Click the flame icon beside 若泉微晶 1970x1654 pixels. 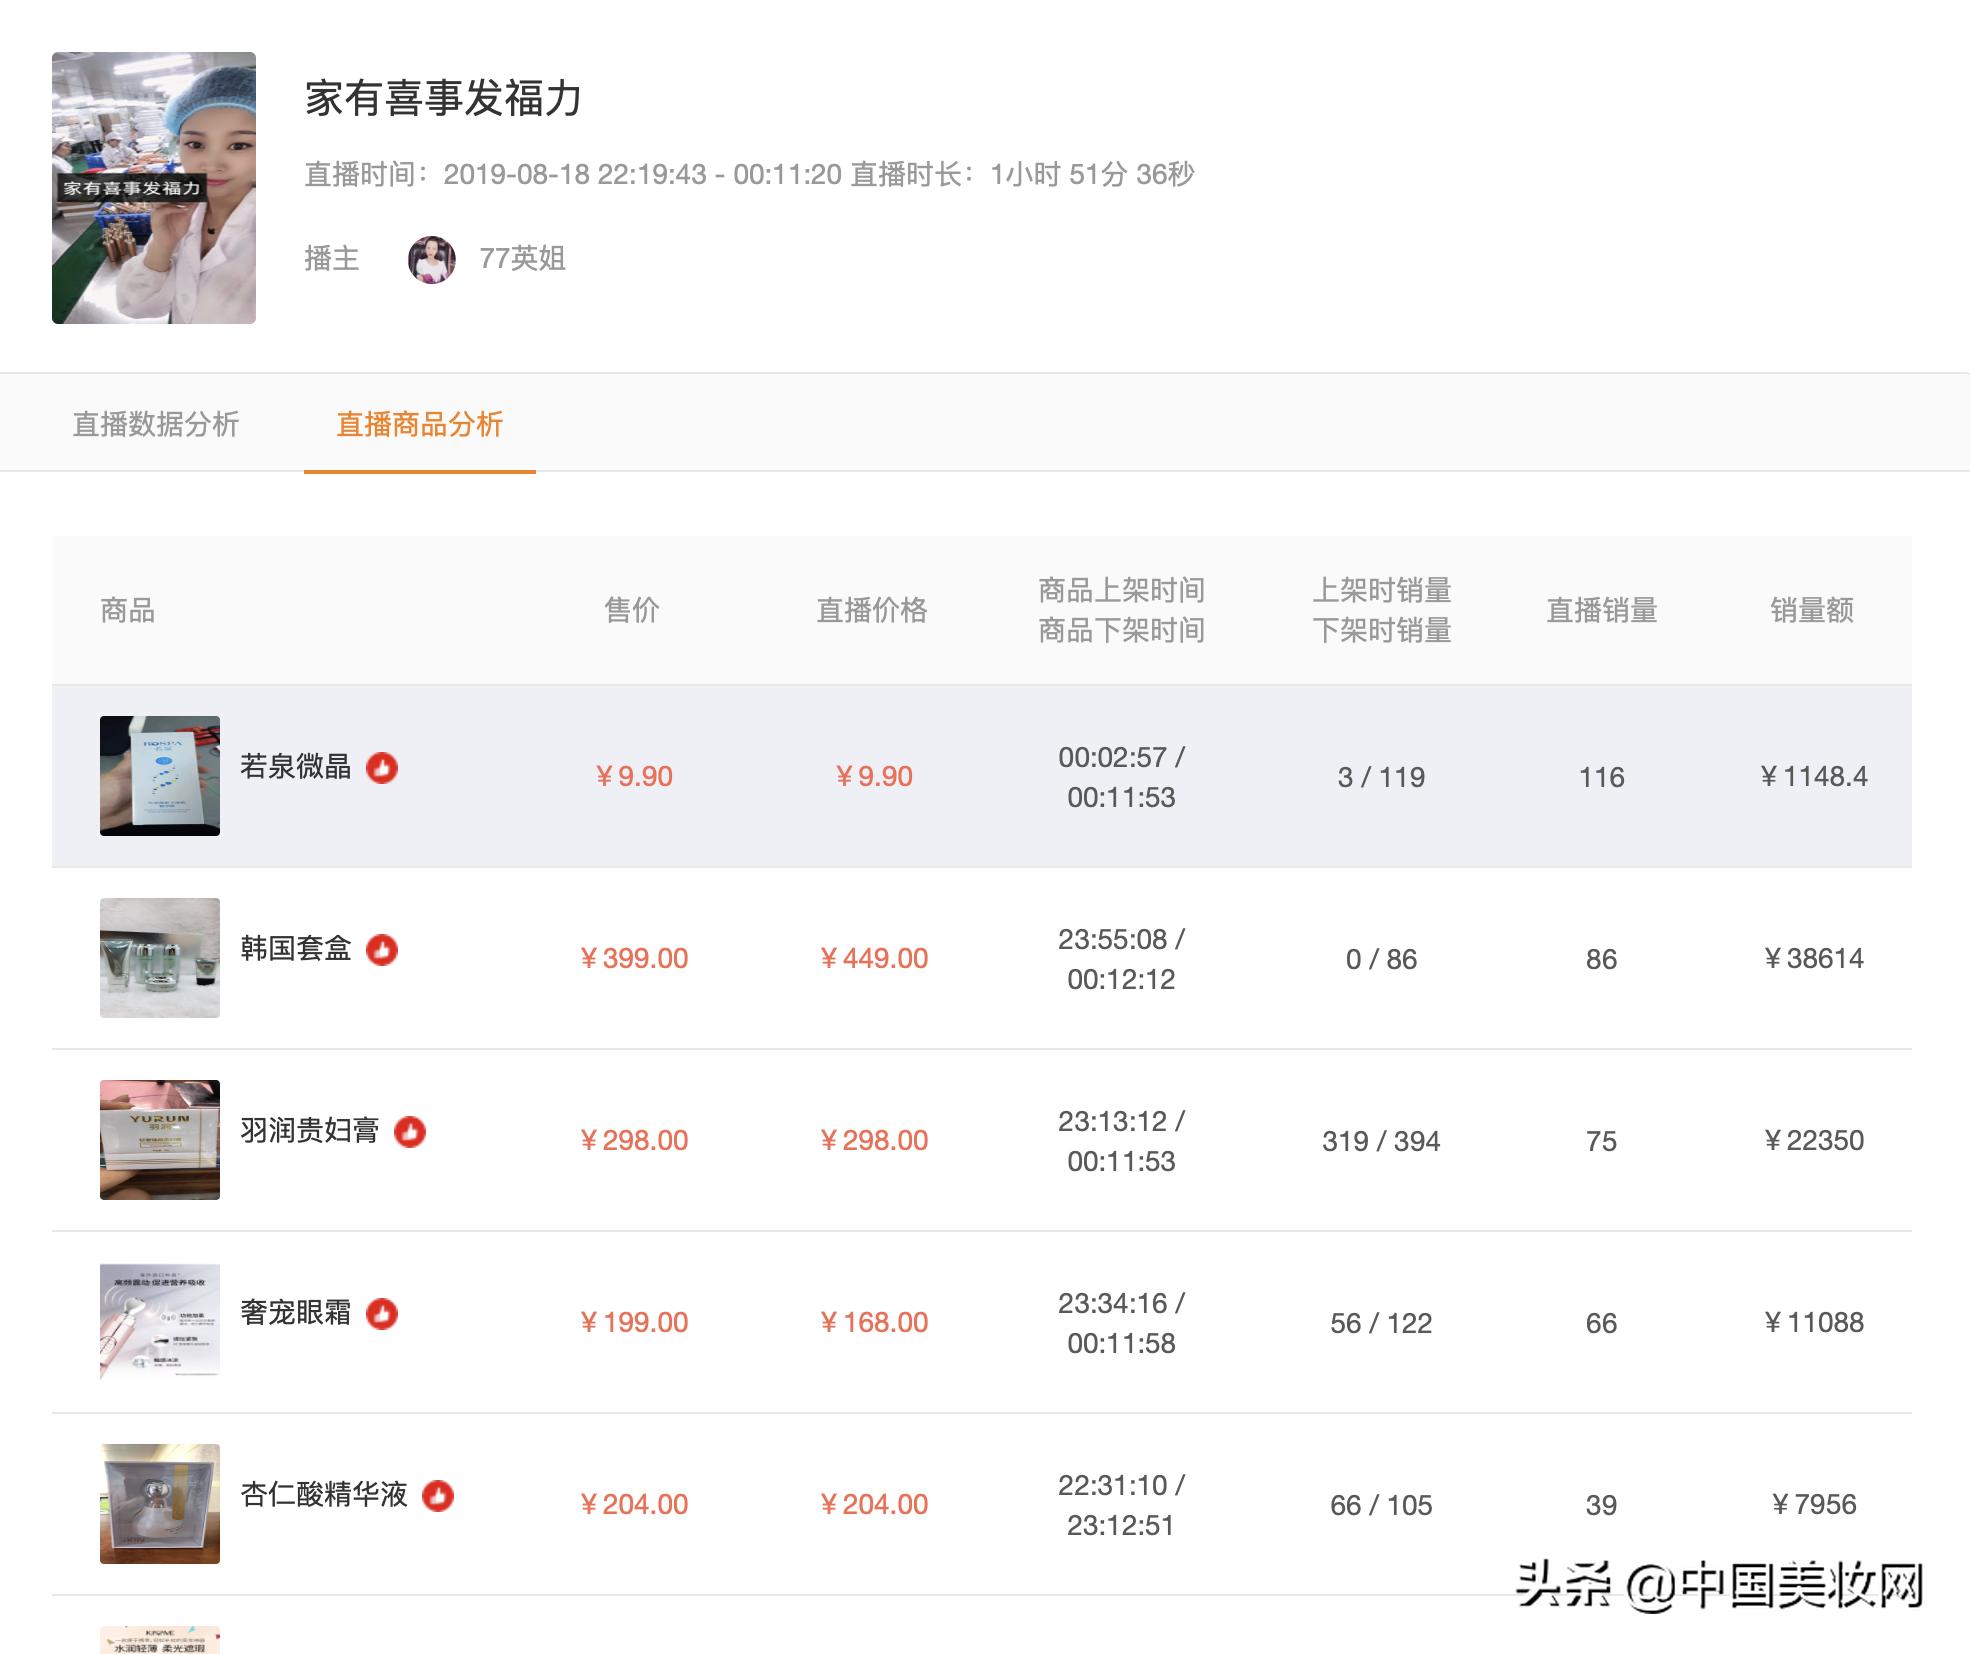coord(383,769)
